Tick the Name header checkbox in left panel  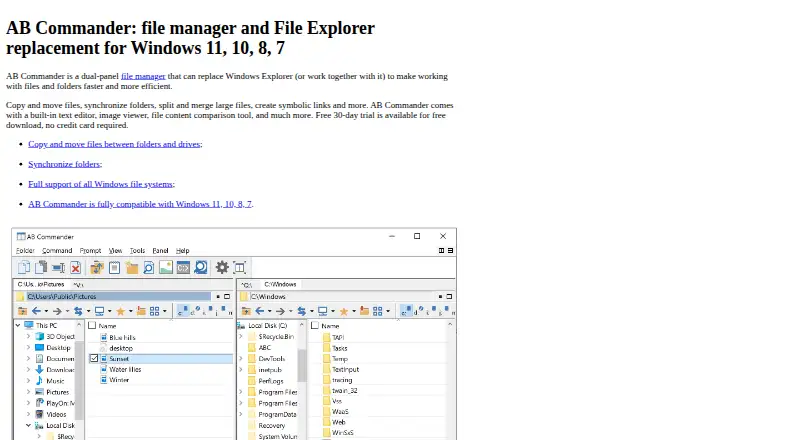click(92, 325)
